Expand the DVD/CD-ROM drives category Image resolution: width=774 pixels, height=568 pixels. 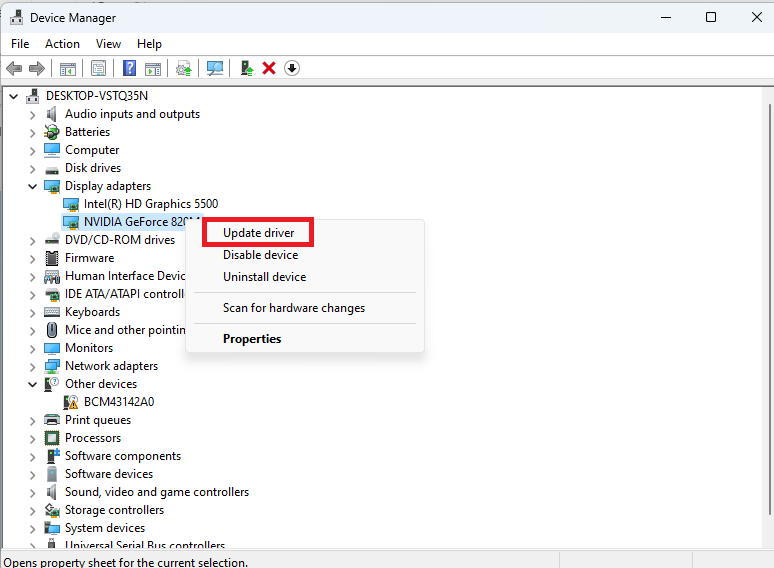pyautogui.click(x=33, y=241)
